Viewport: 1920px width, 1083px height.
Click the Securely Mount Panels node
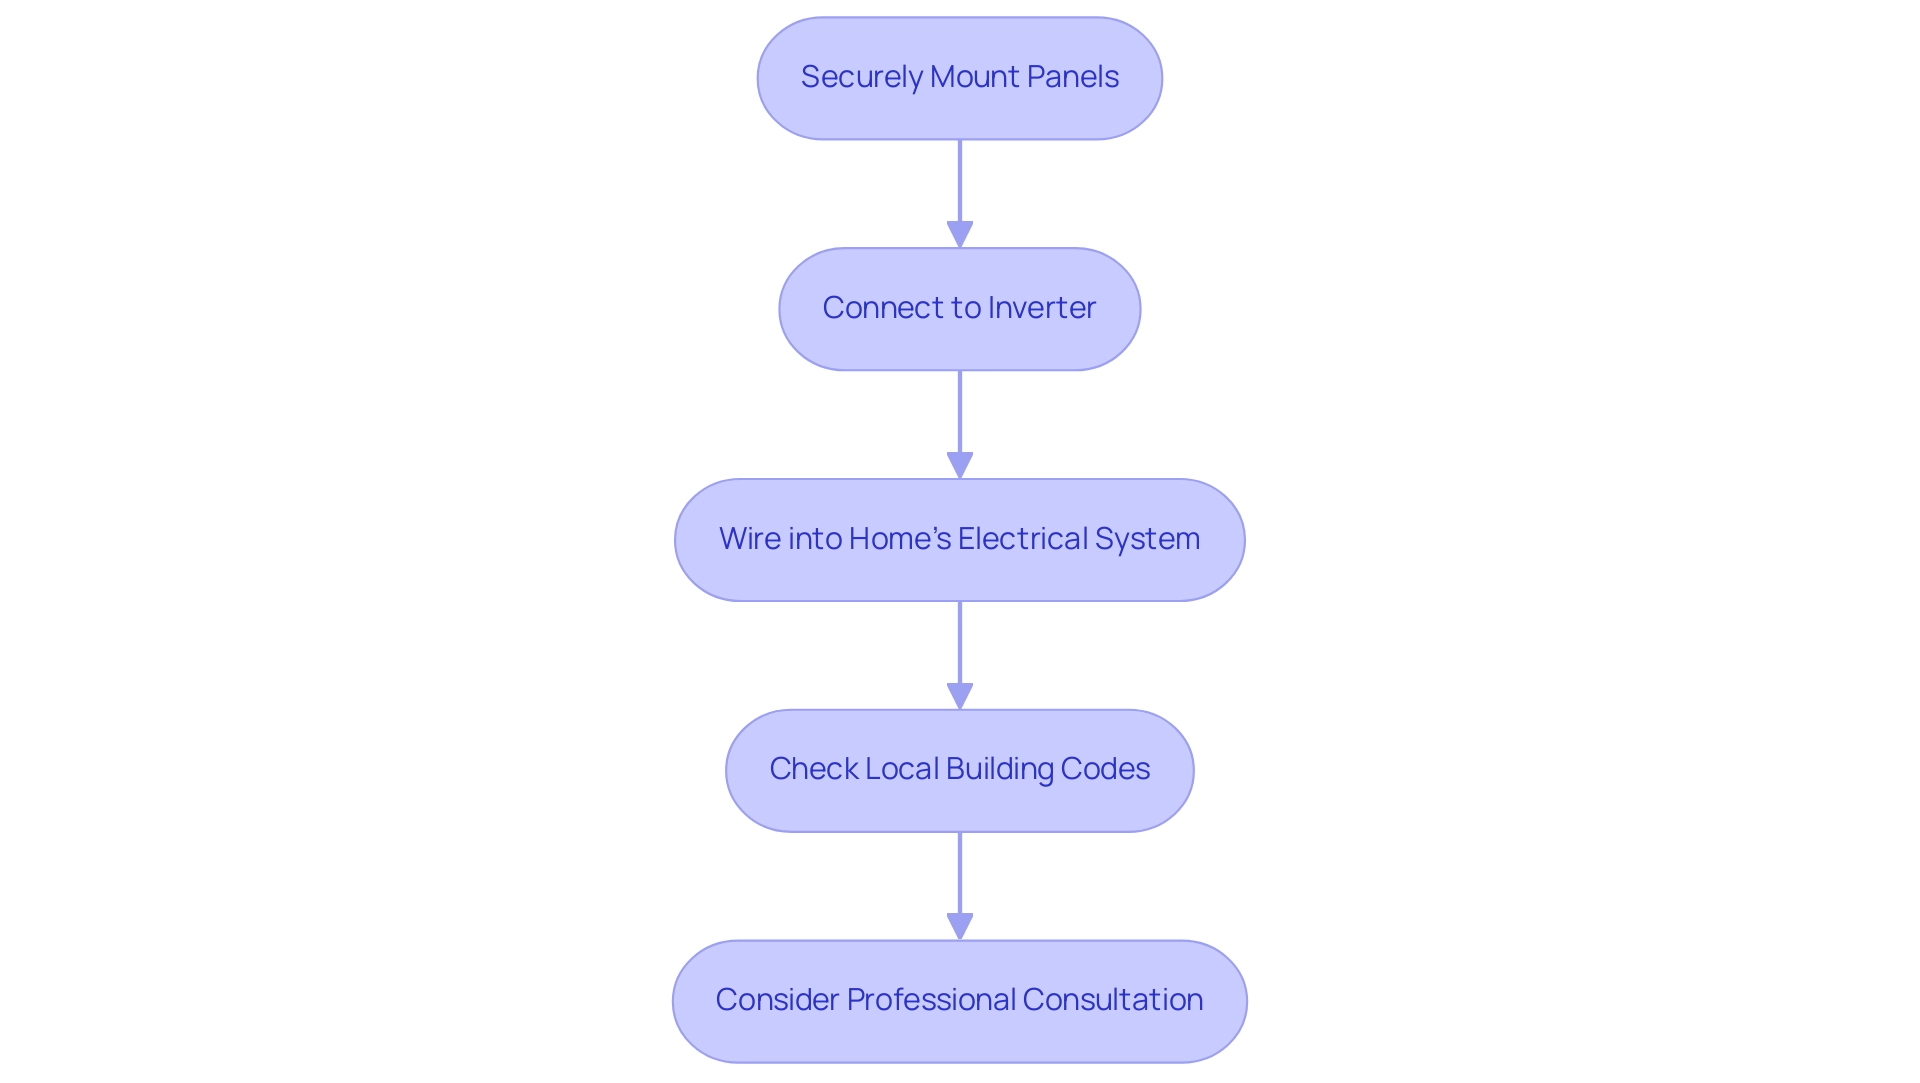(x=960, y=77)
